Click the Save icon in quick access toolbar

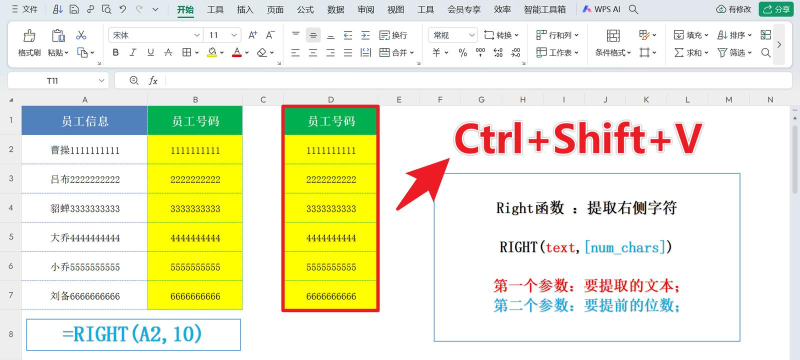pyautogui.click(x=74, y=9)
